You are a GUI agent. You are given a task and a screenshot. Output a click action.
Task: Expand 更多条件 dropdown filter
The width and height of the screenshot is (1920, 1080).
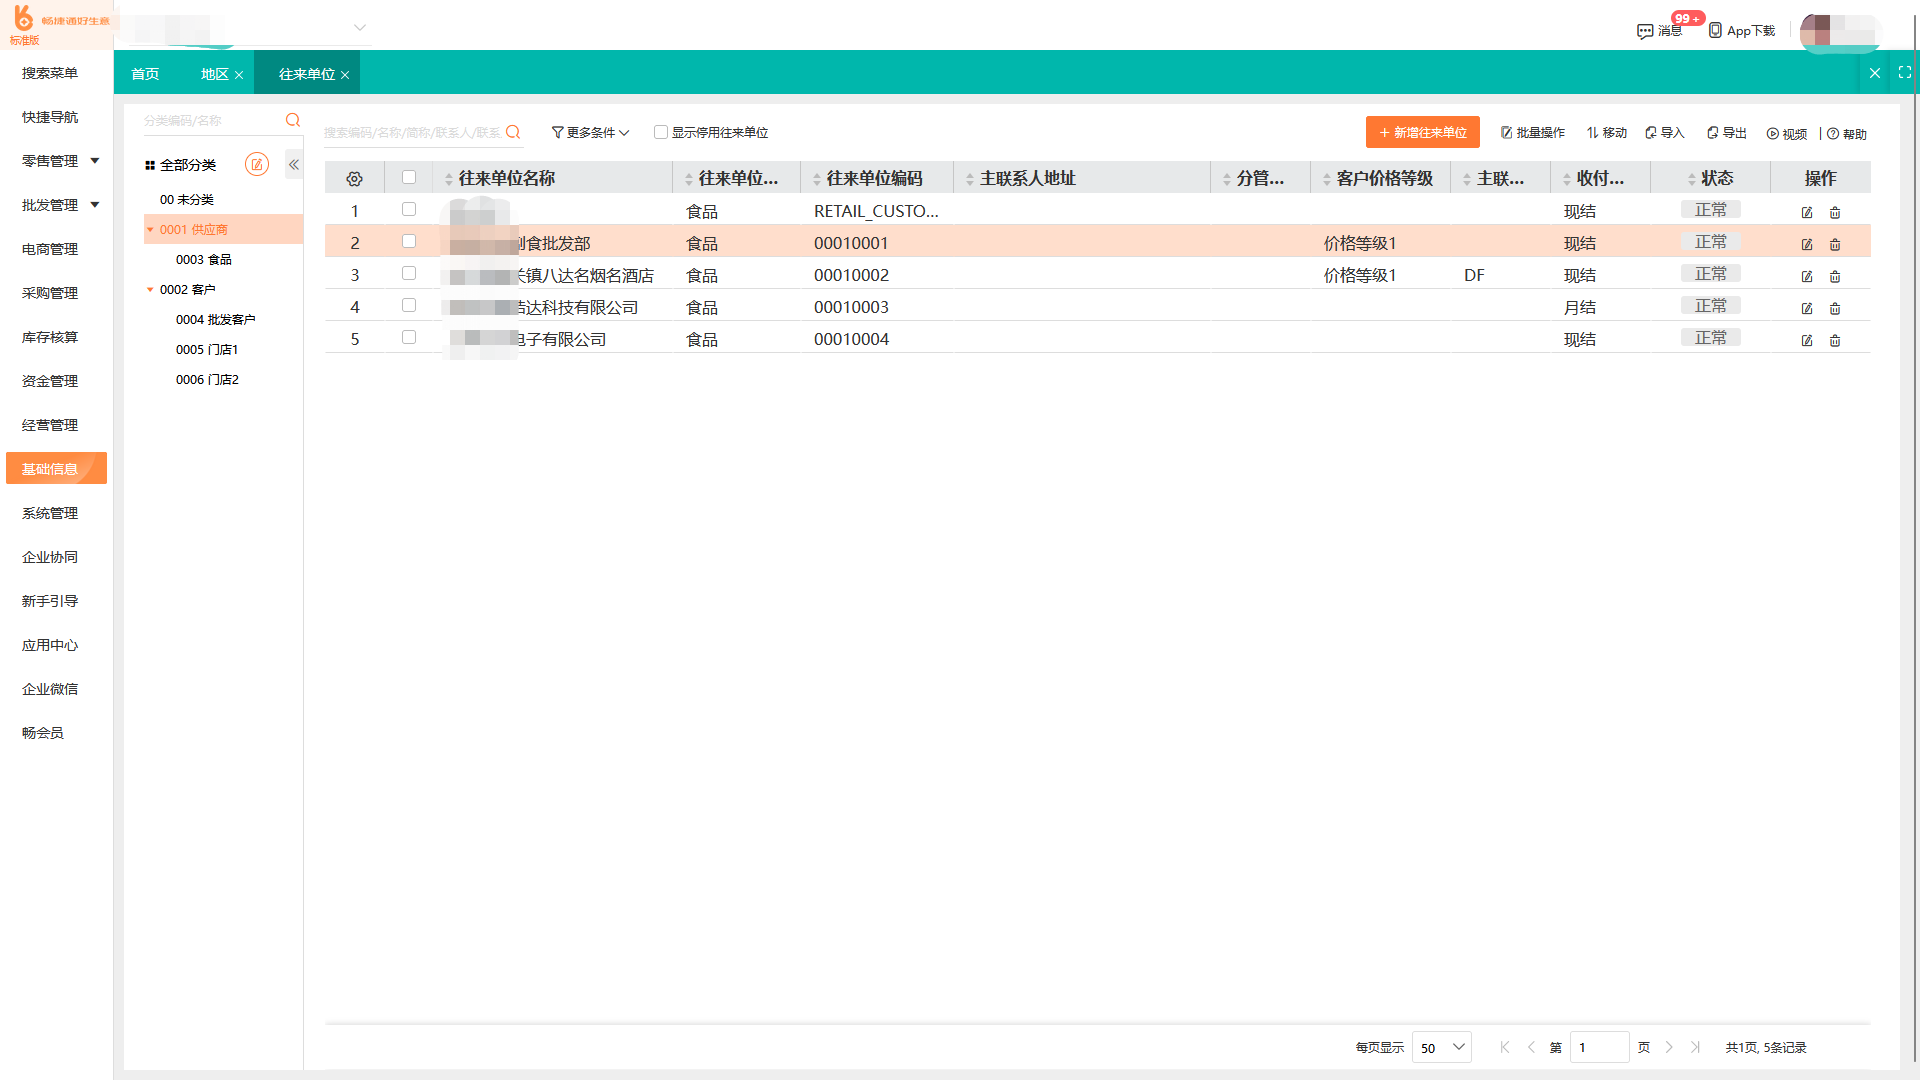point(593,132)
